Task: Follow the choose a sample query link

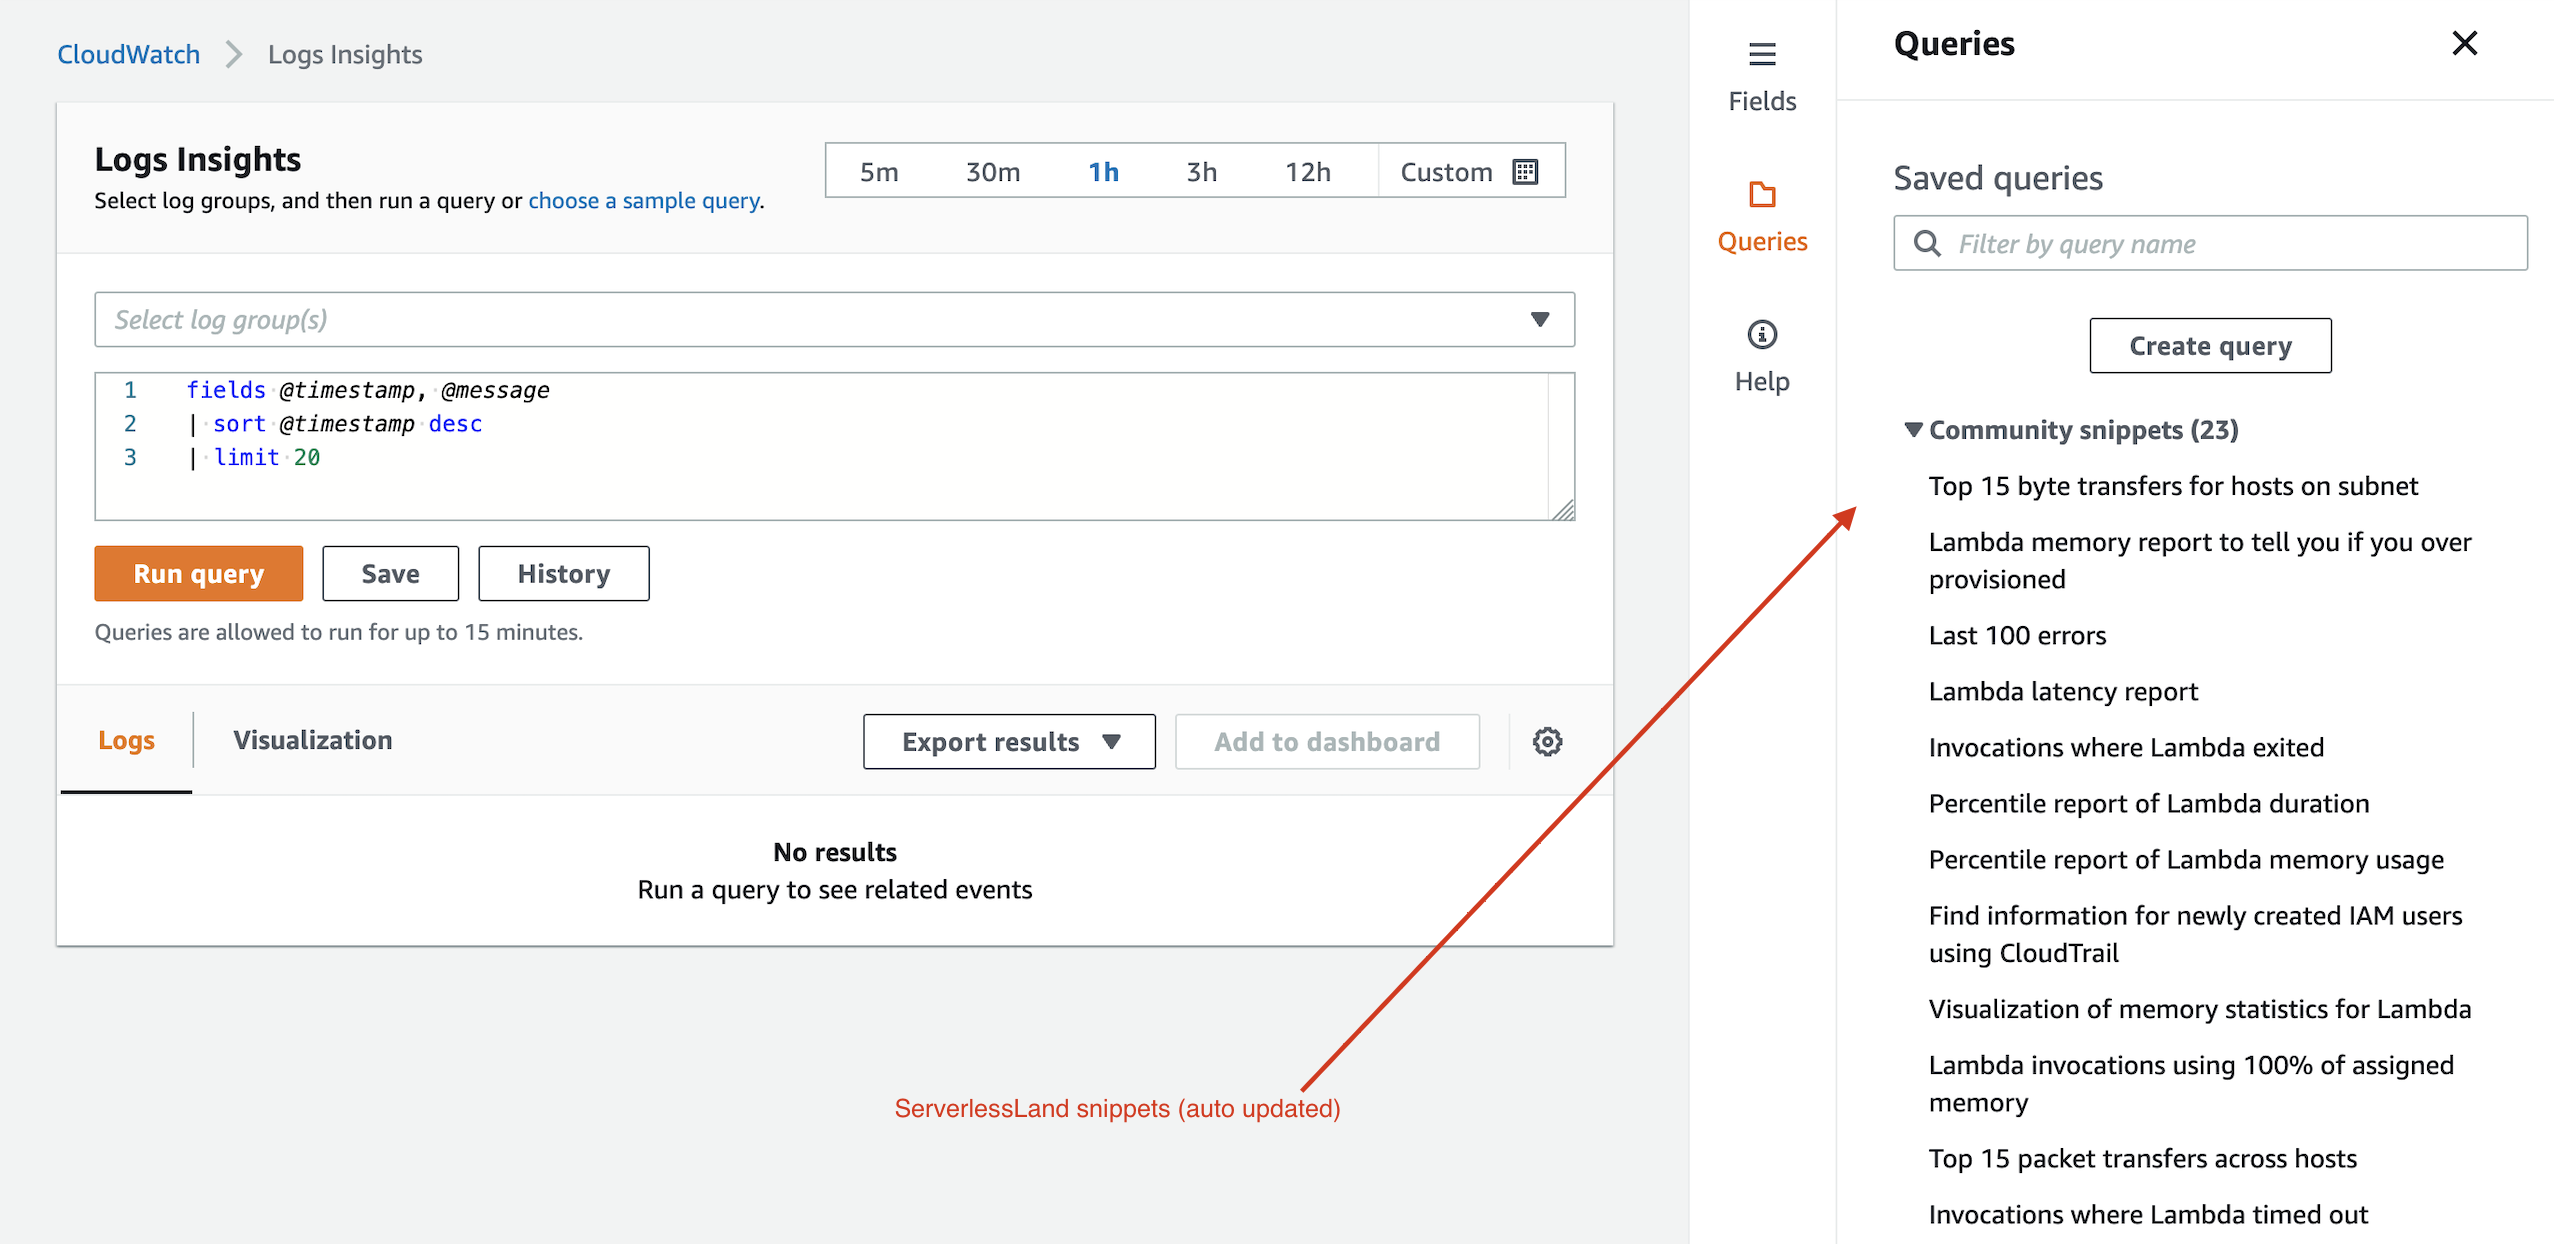Action: 644,200
